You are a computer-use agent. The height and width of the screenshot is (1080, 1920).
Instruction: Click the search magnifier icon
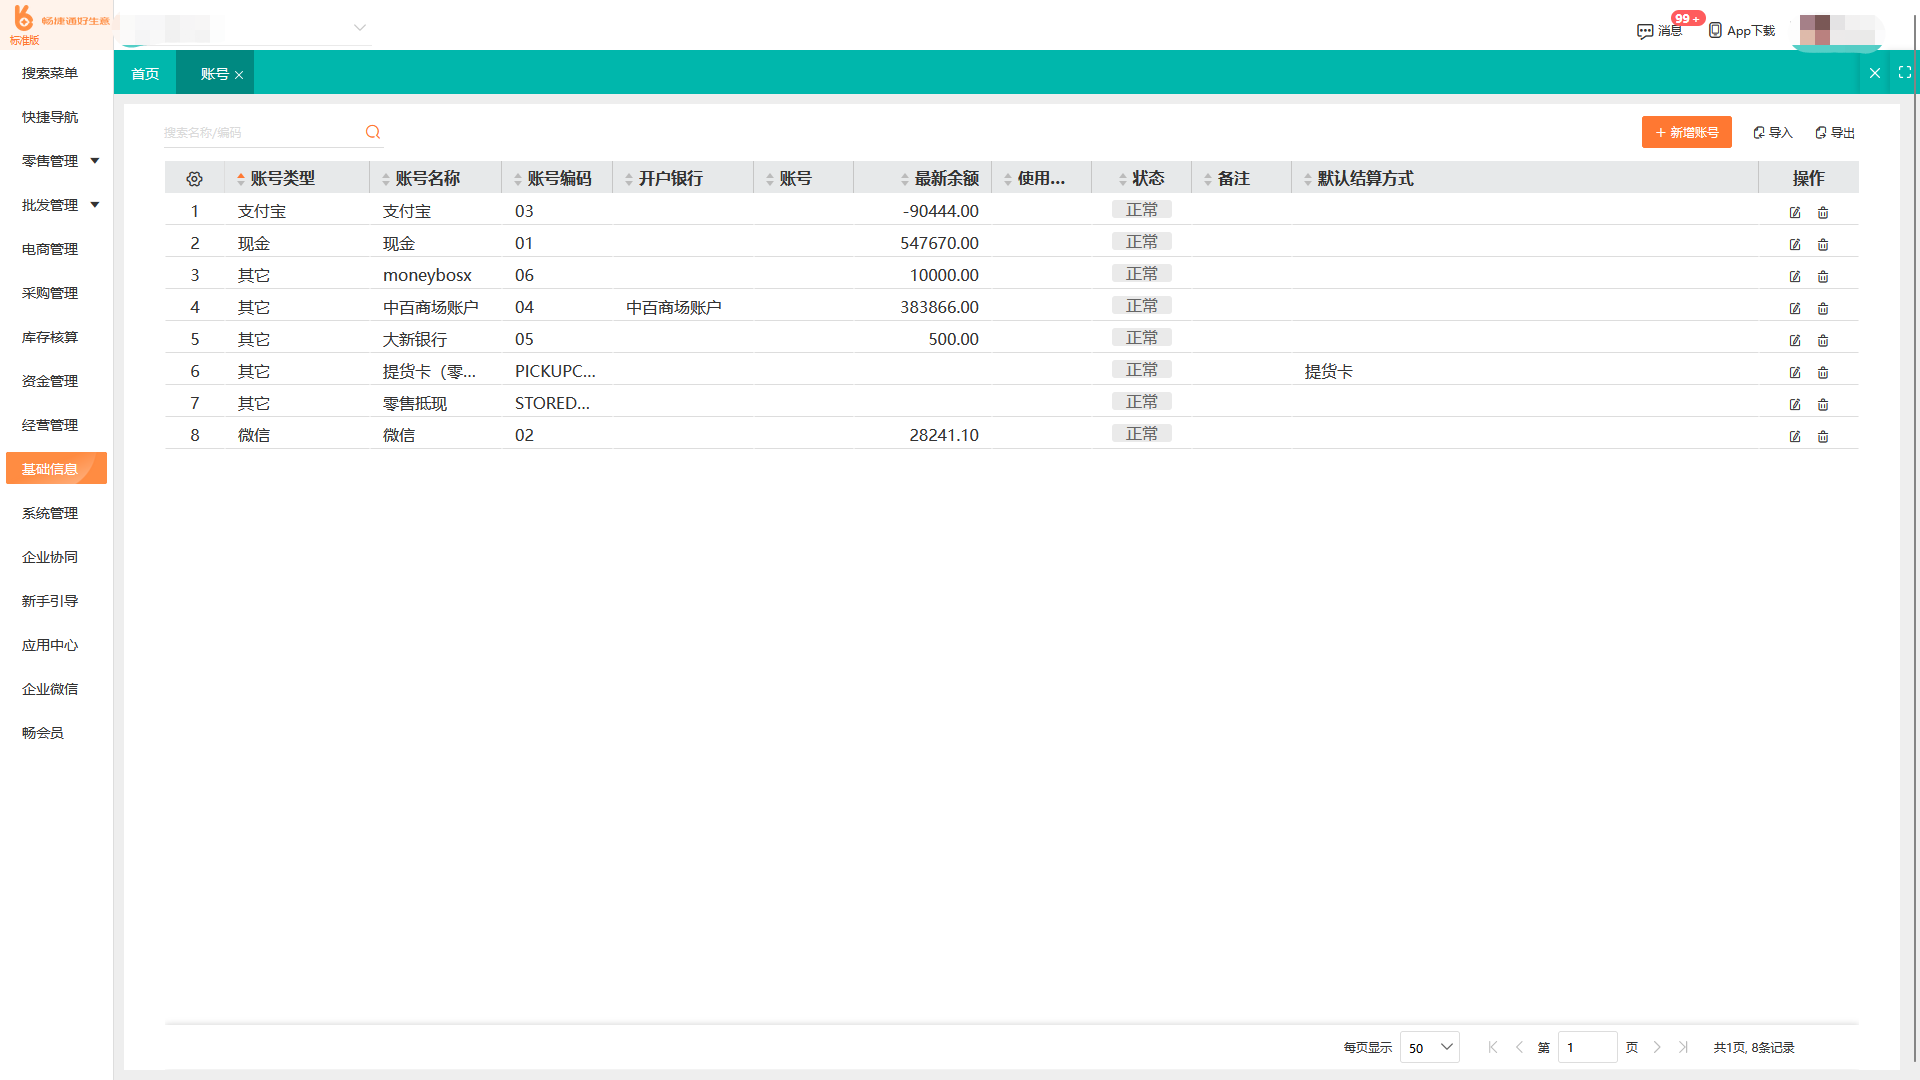(x=373, y=131)
